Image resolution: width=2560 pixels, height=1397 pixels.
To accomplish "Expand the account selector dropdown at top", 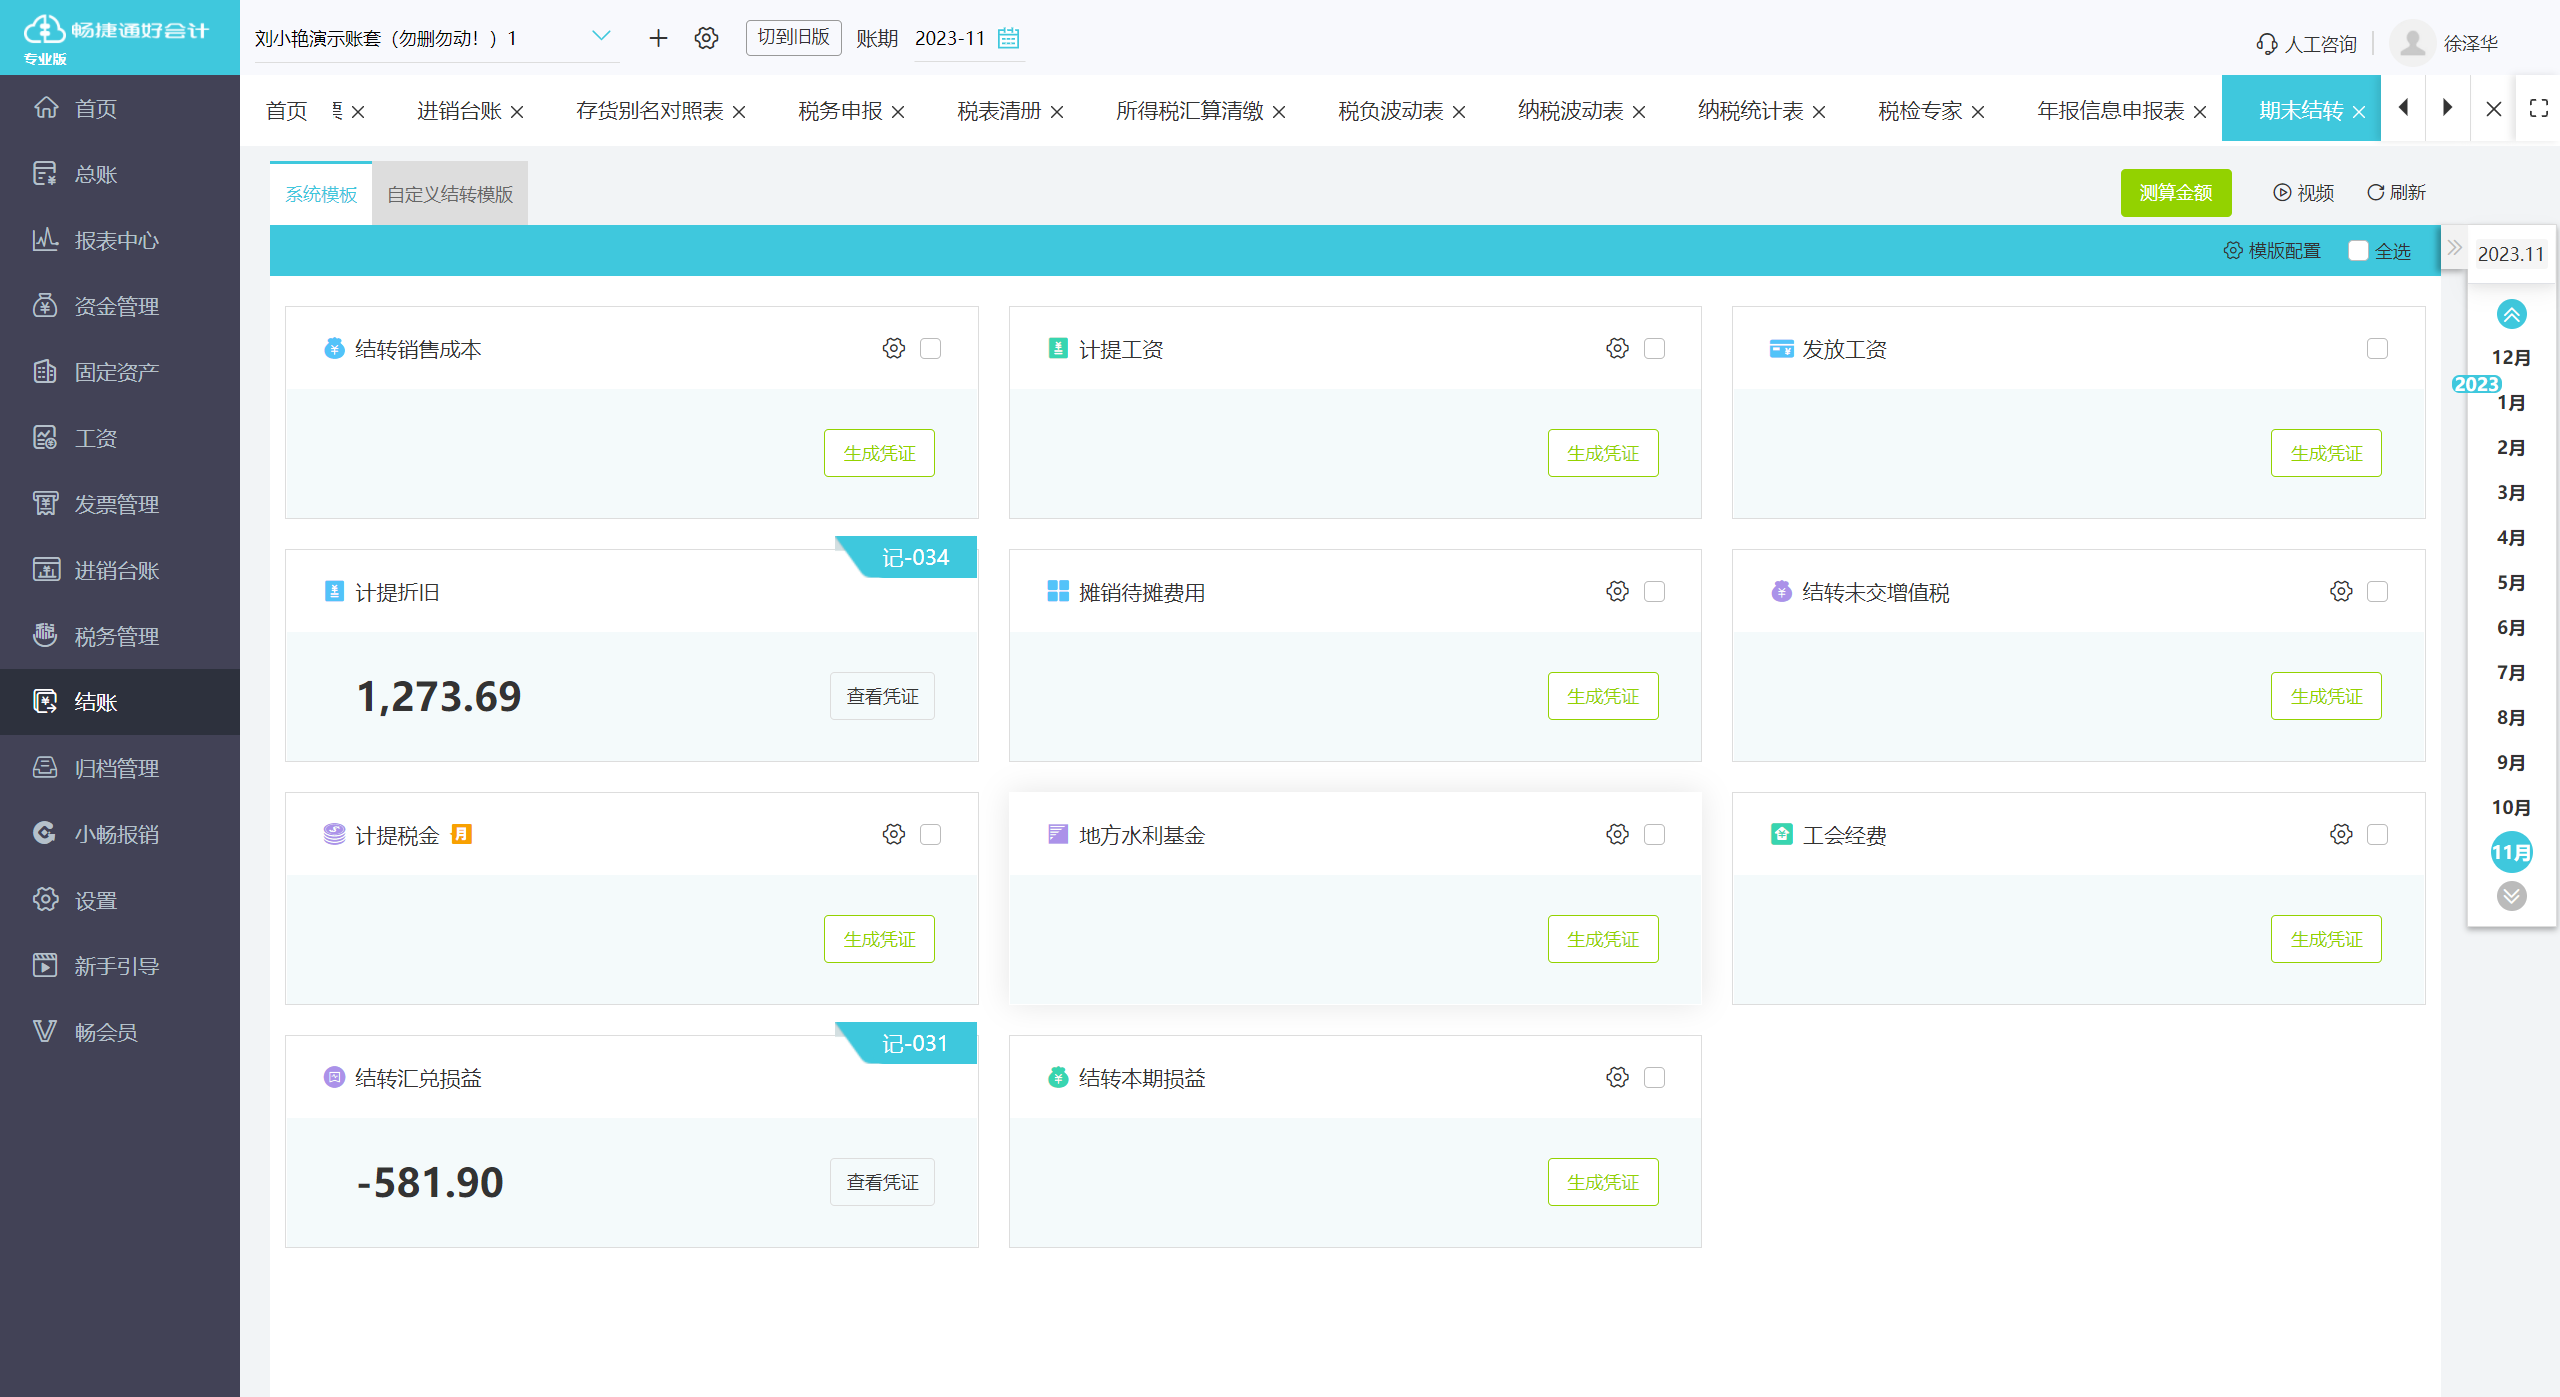I will (606, 38).
